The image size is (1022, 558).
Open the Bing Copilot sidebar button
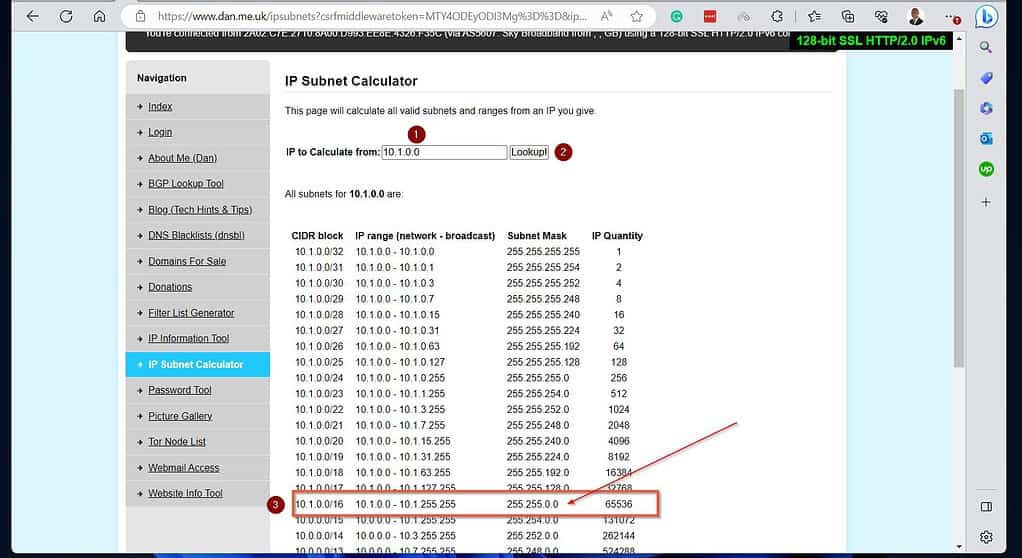(x=986, y=16)
